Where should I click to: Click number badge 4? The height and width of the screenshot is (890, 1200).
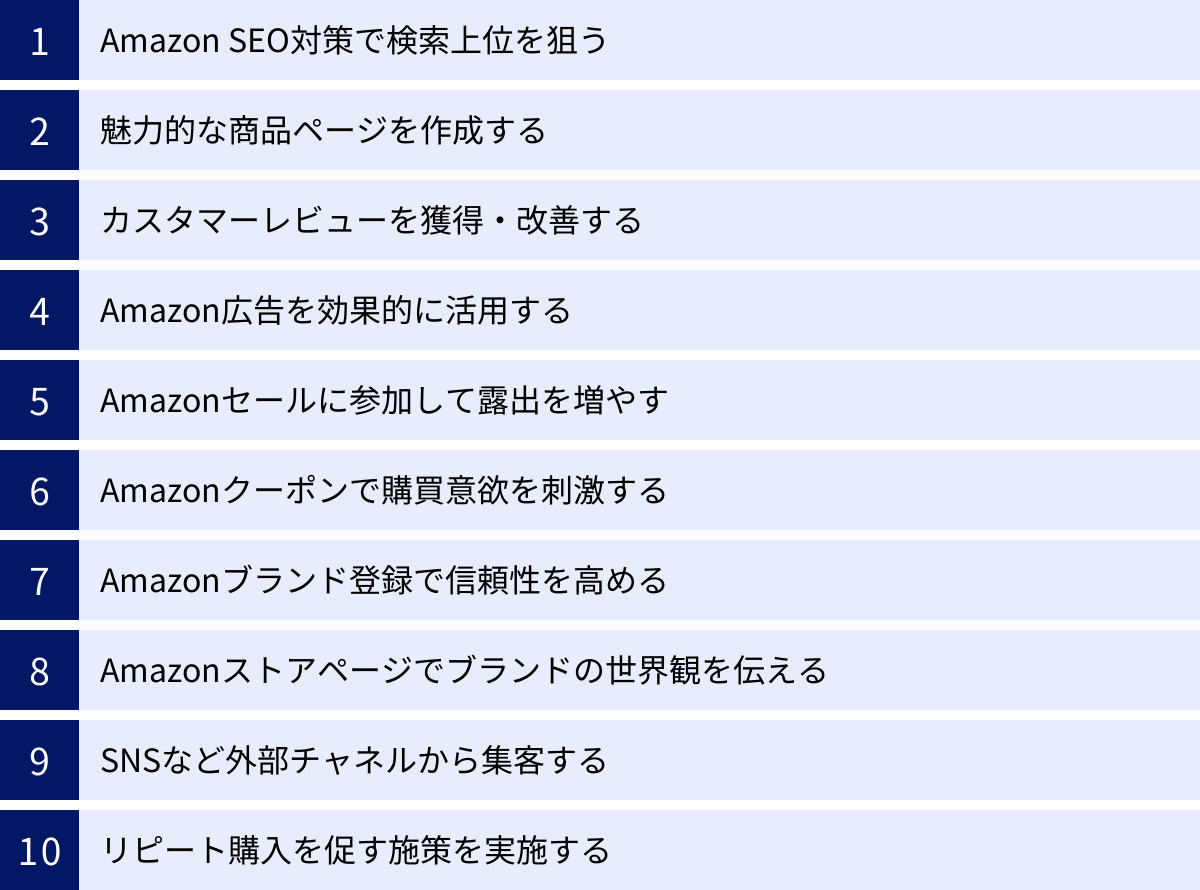tap(39, 310)
